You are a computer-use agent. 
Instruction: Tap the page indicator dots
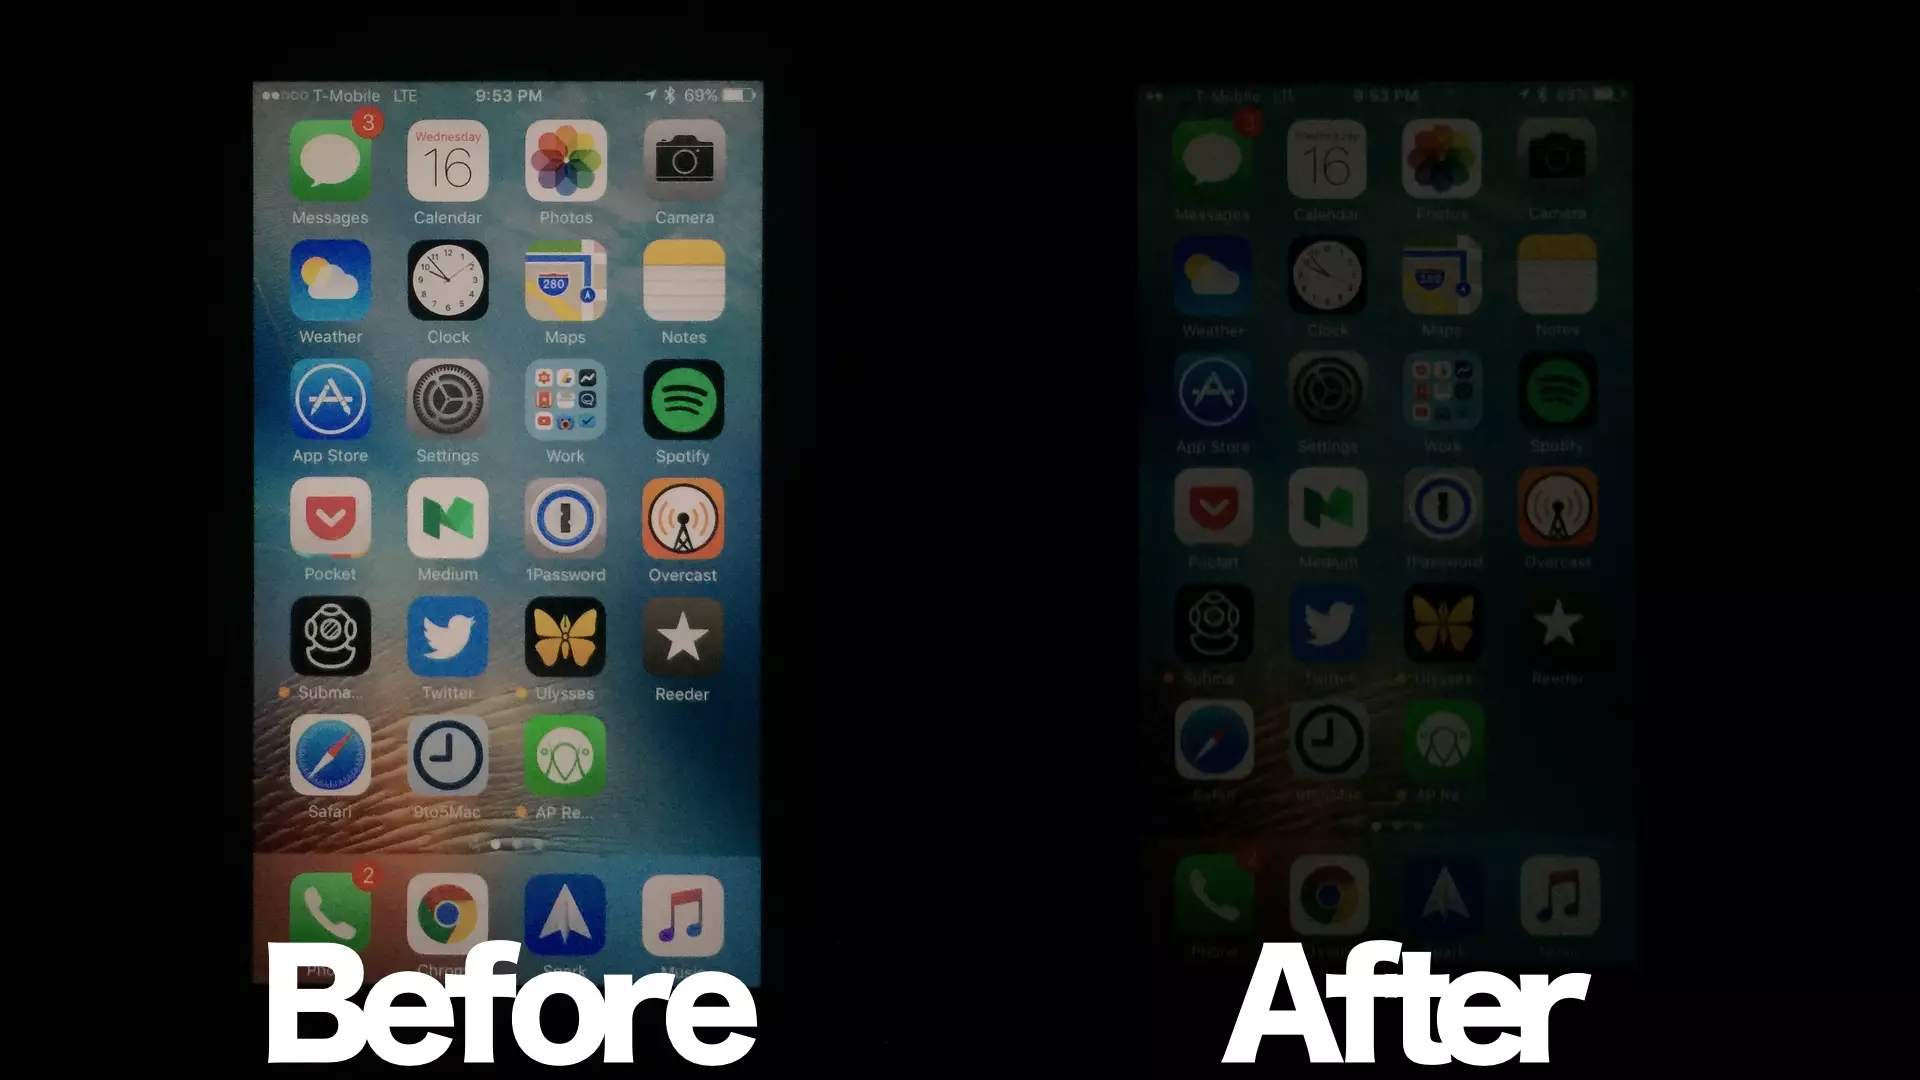(x=506, y=843)
